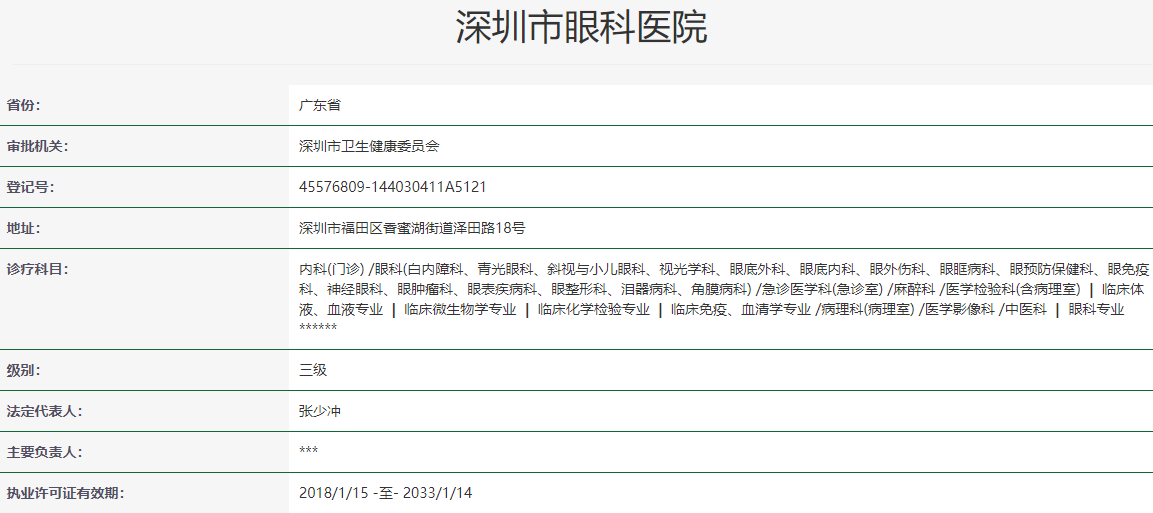The height and width of the screenshot is (513, 1153).
Task: Click the masked *** value for 主要负责人
Action: tap(309, 451)
